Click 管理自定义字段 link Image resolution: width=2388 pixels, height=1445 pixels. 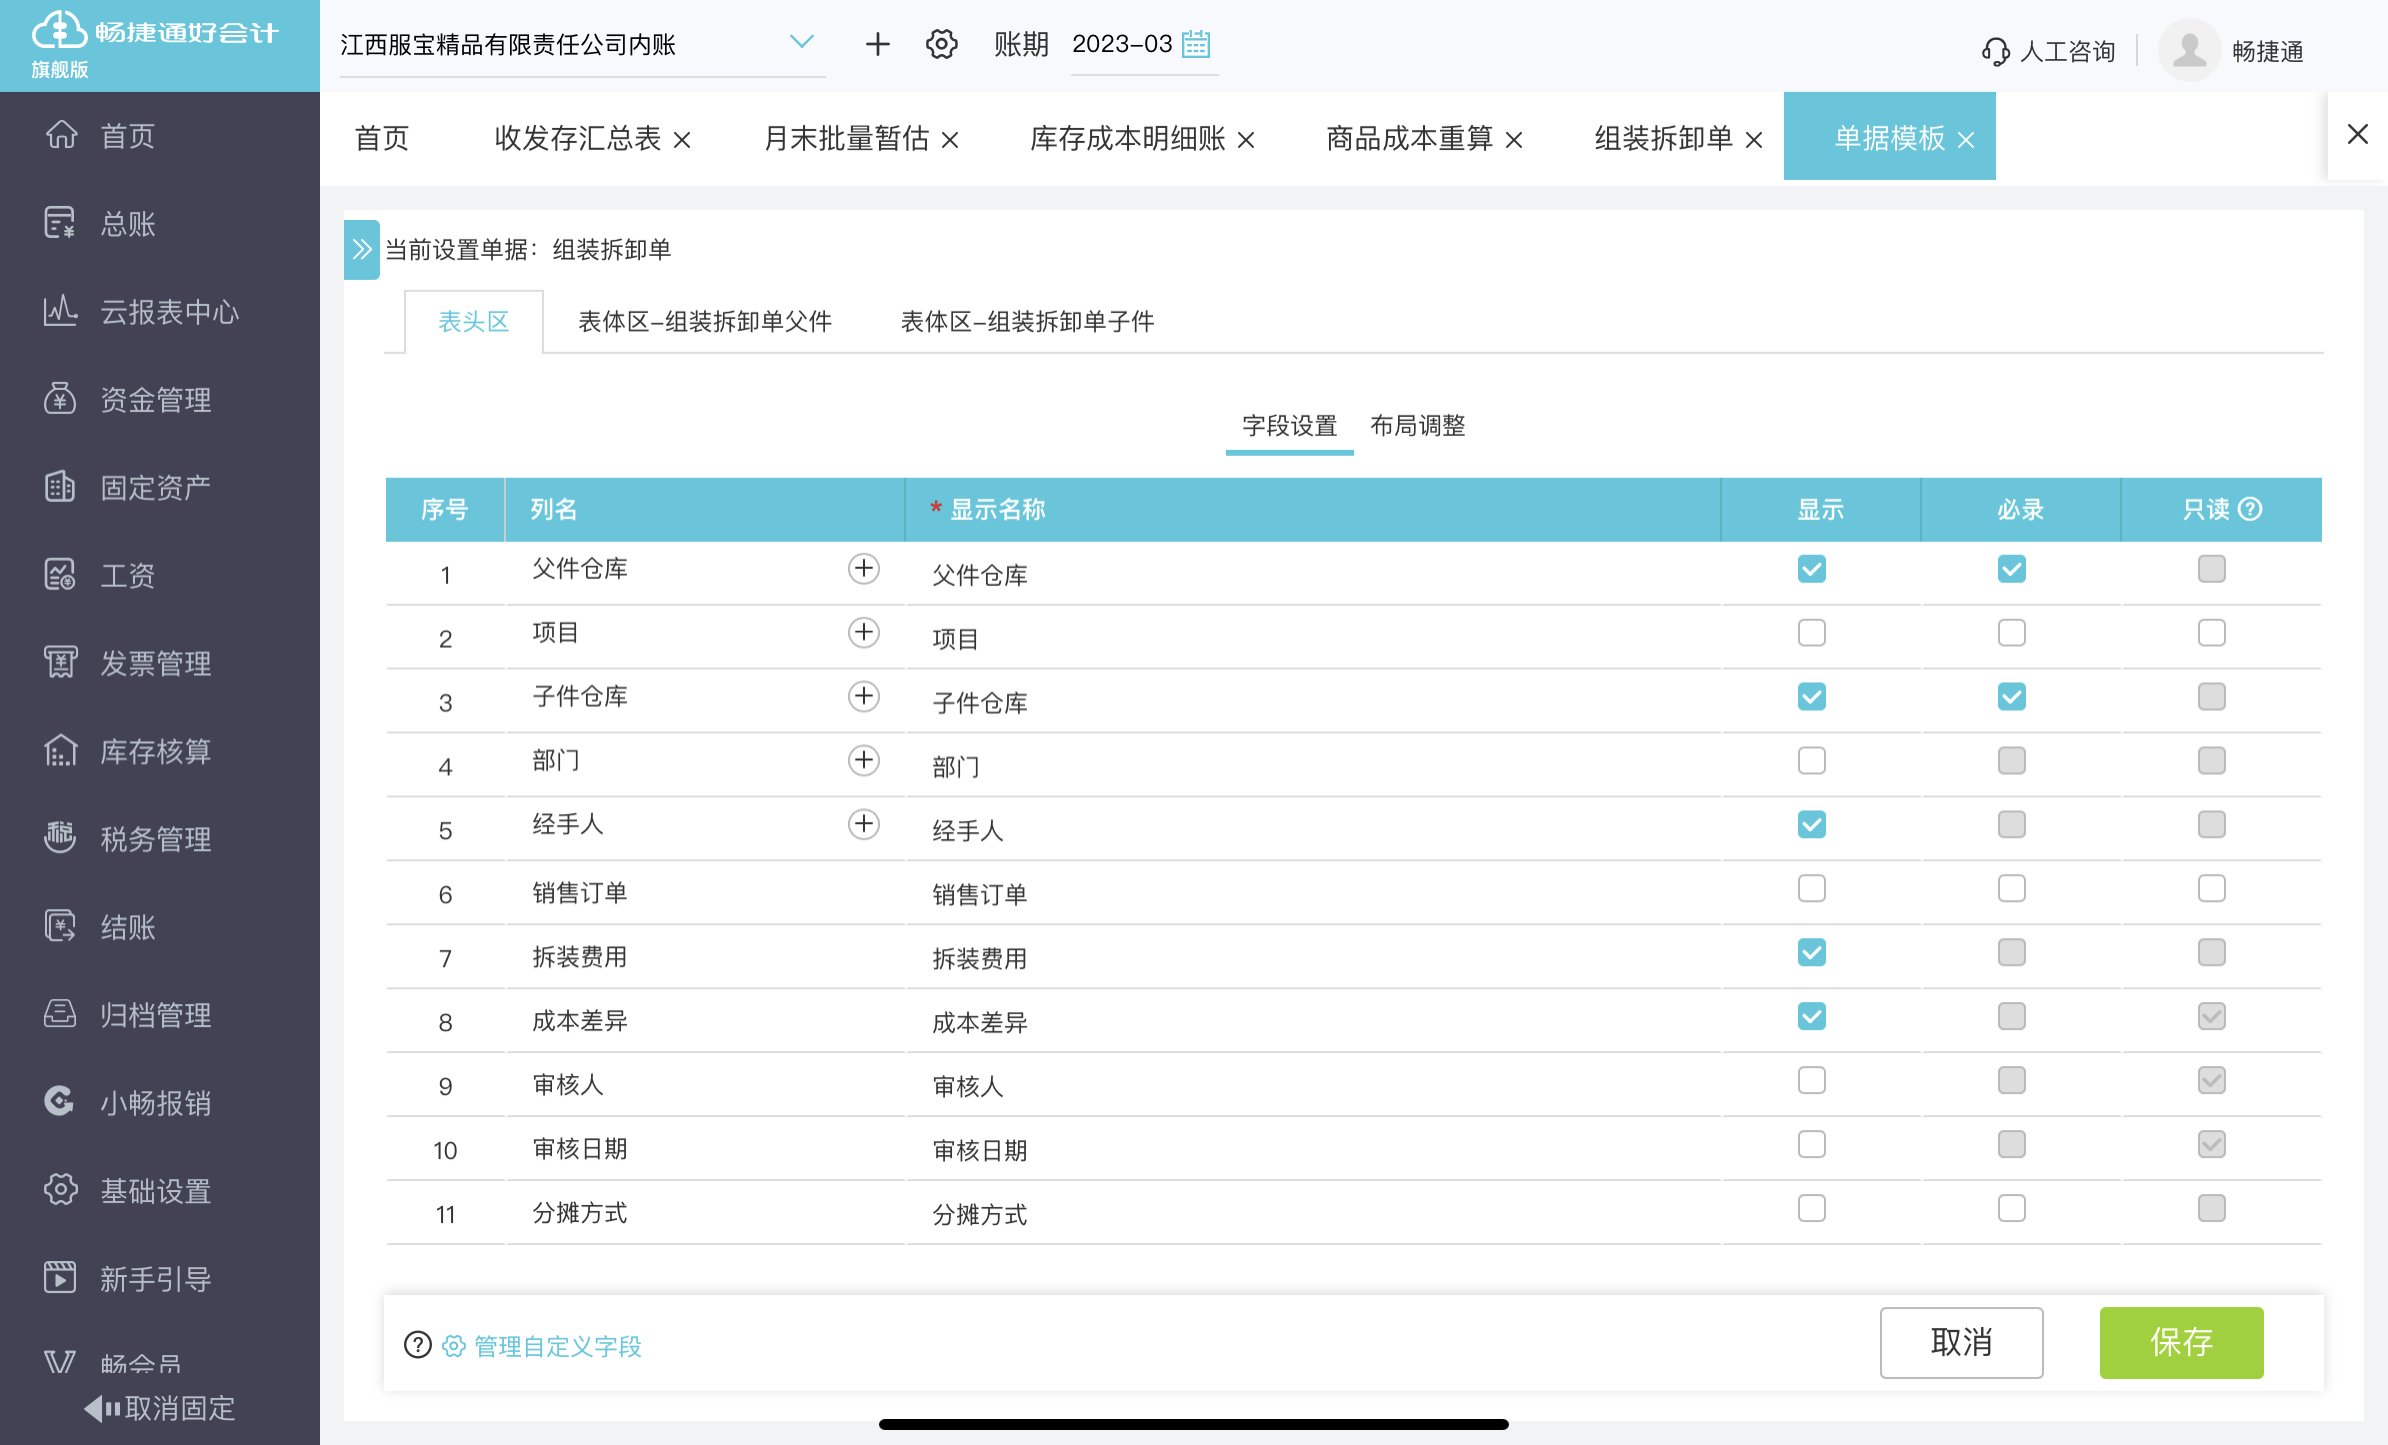(x=553, y=1346)
